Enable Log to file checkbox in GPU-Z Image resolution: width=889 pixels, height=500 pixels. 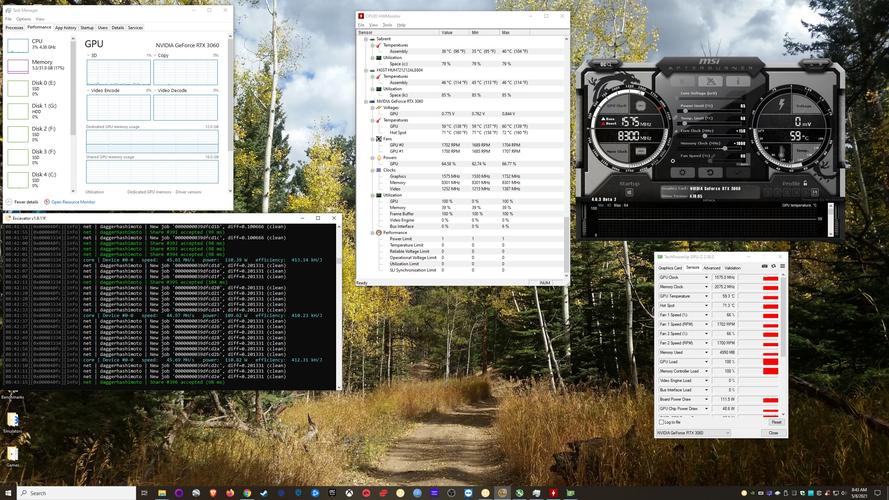pyautogui.click(x=661, y=422)
